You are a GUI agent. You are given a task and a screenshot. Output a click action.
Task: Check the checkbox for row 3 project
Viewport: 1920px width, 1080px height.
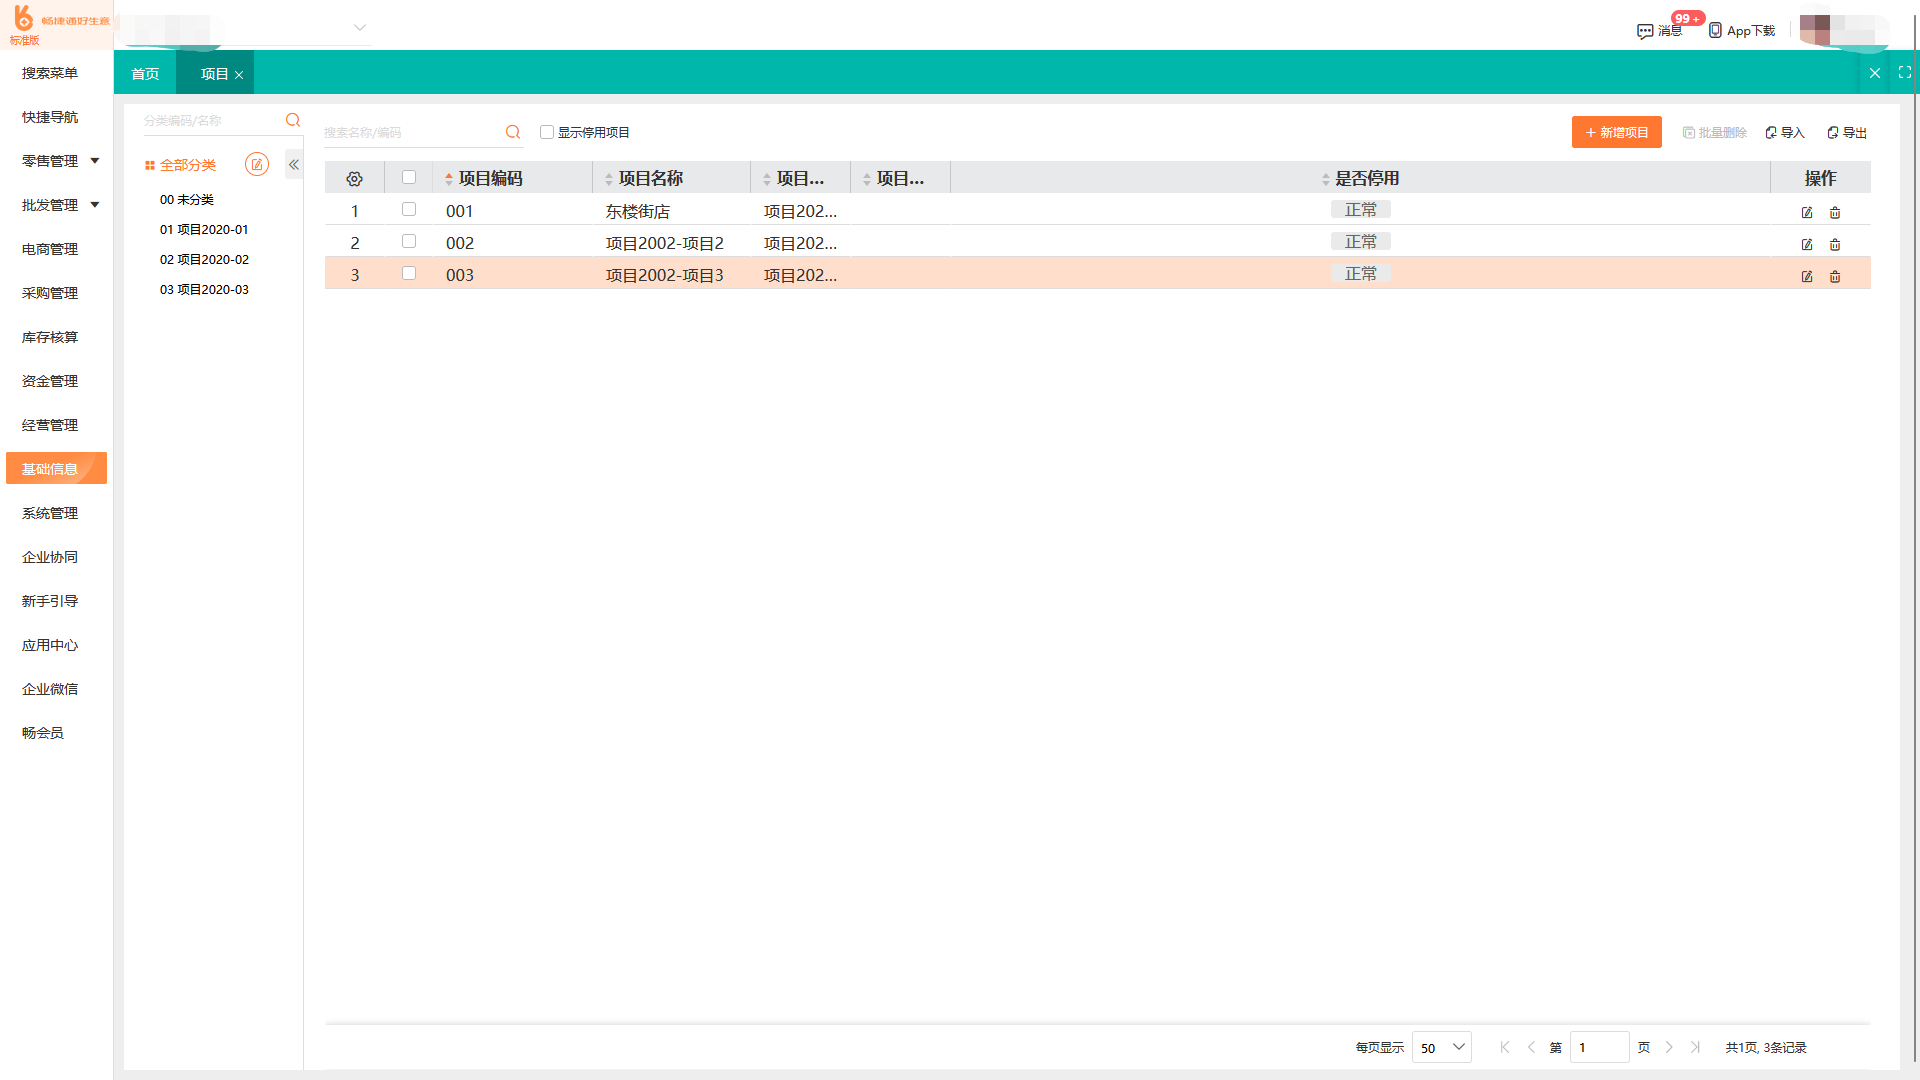[409, 273]
